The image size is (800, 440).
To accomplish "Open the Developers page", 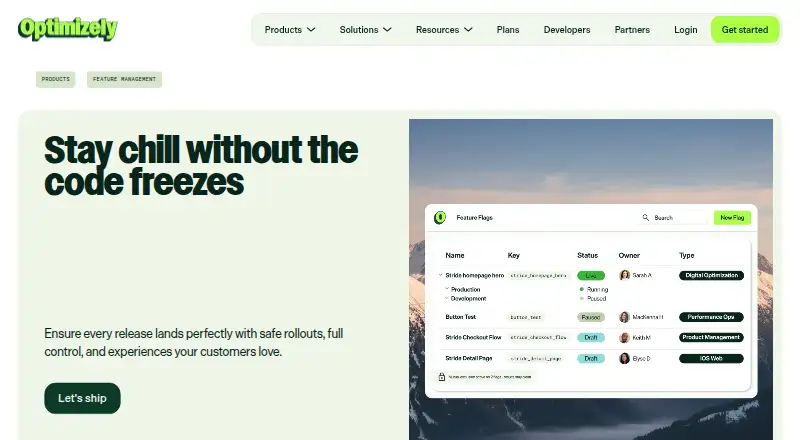I will (567, 30).
